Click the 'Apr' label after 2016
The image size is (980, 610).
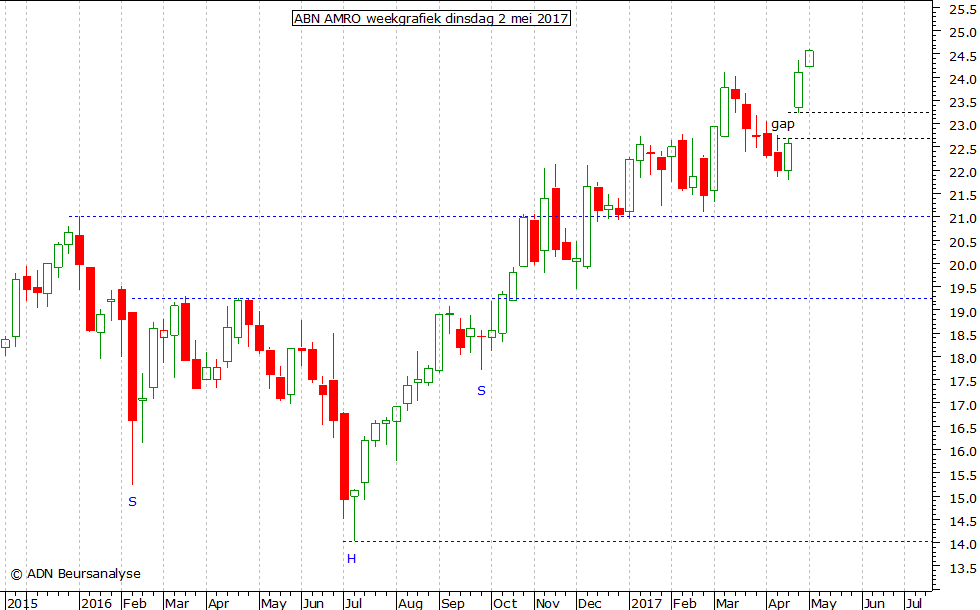[x=219, y=603]
